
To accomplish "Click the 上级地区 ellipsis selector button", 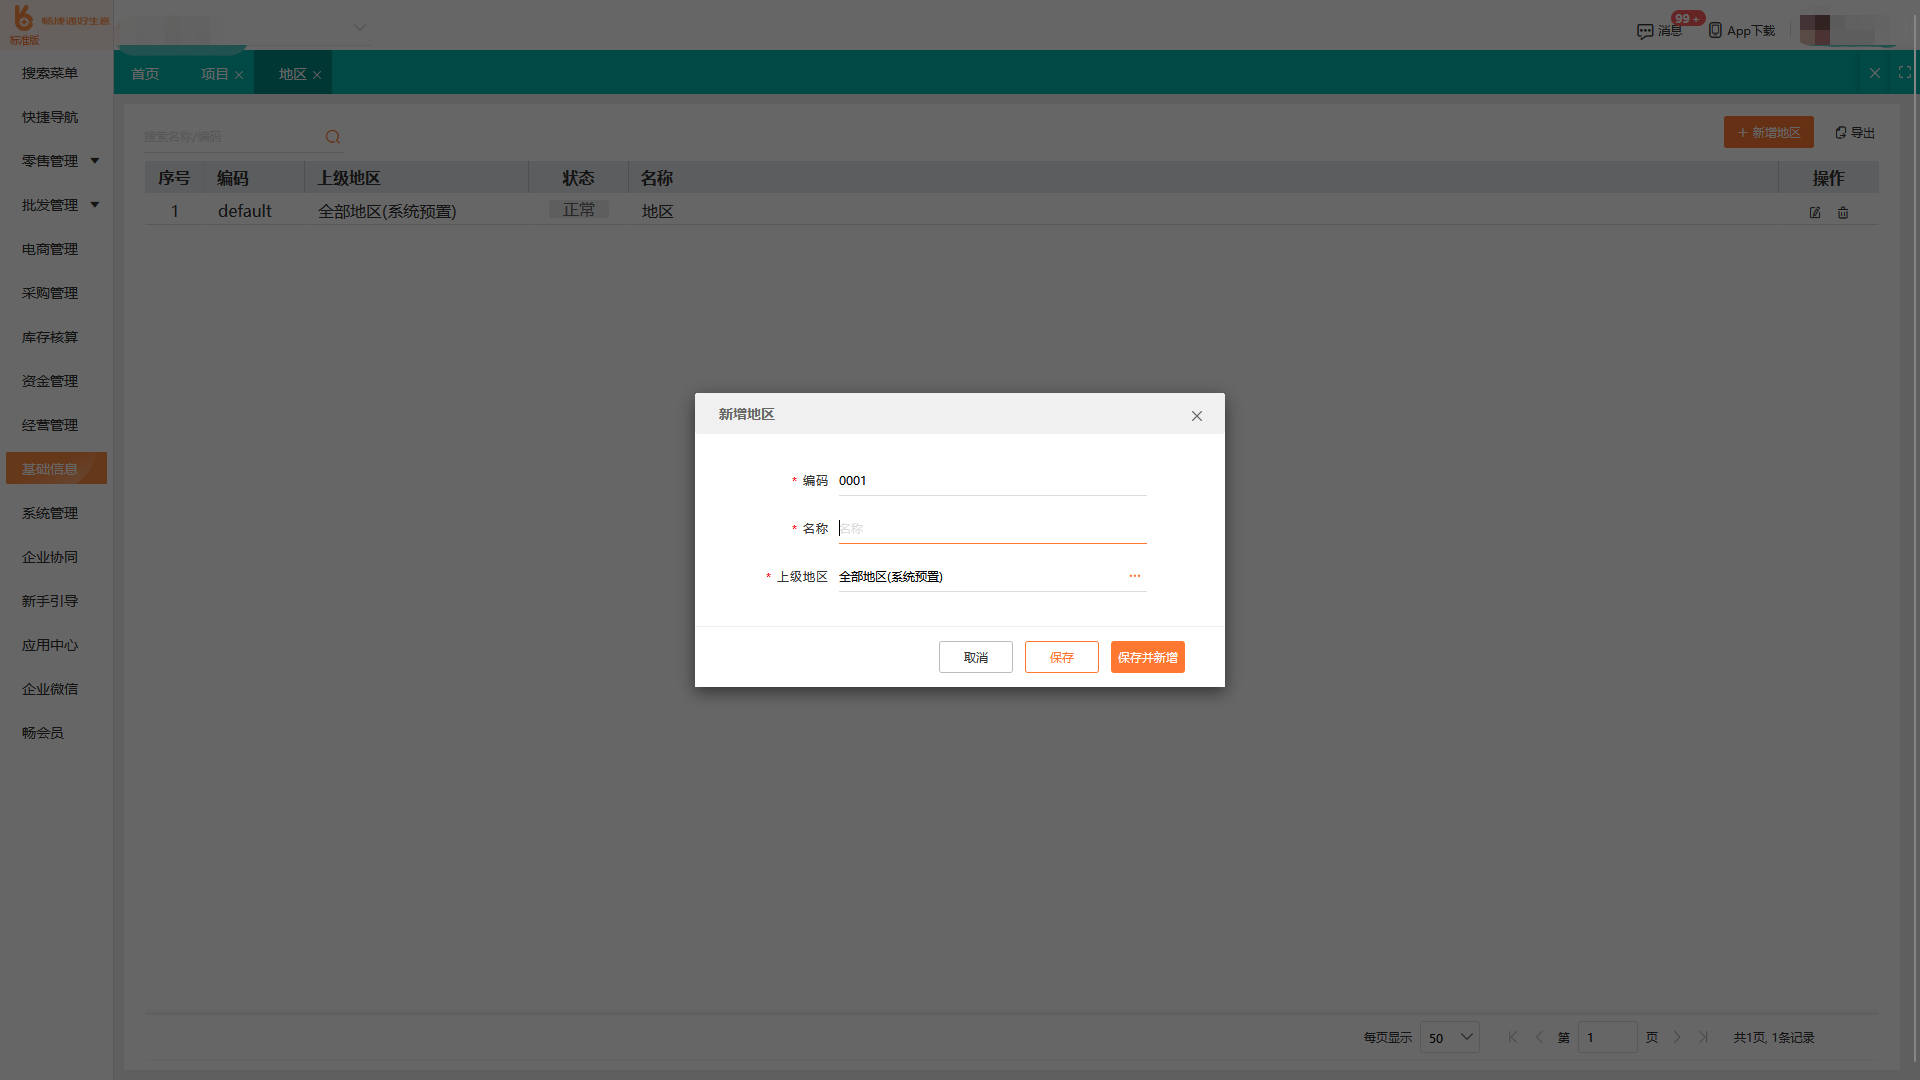I will point(1134,576).
